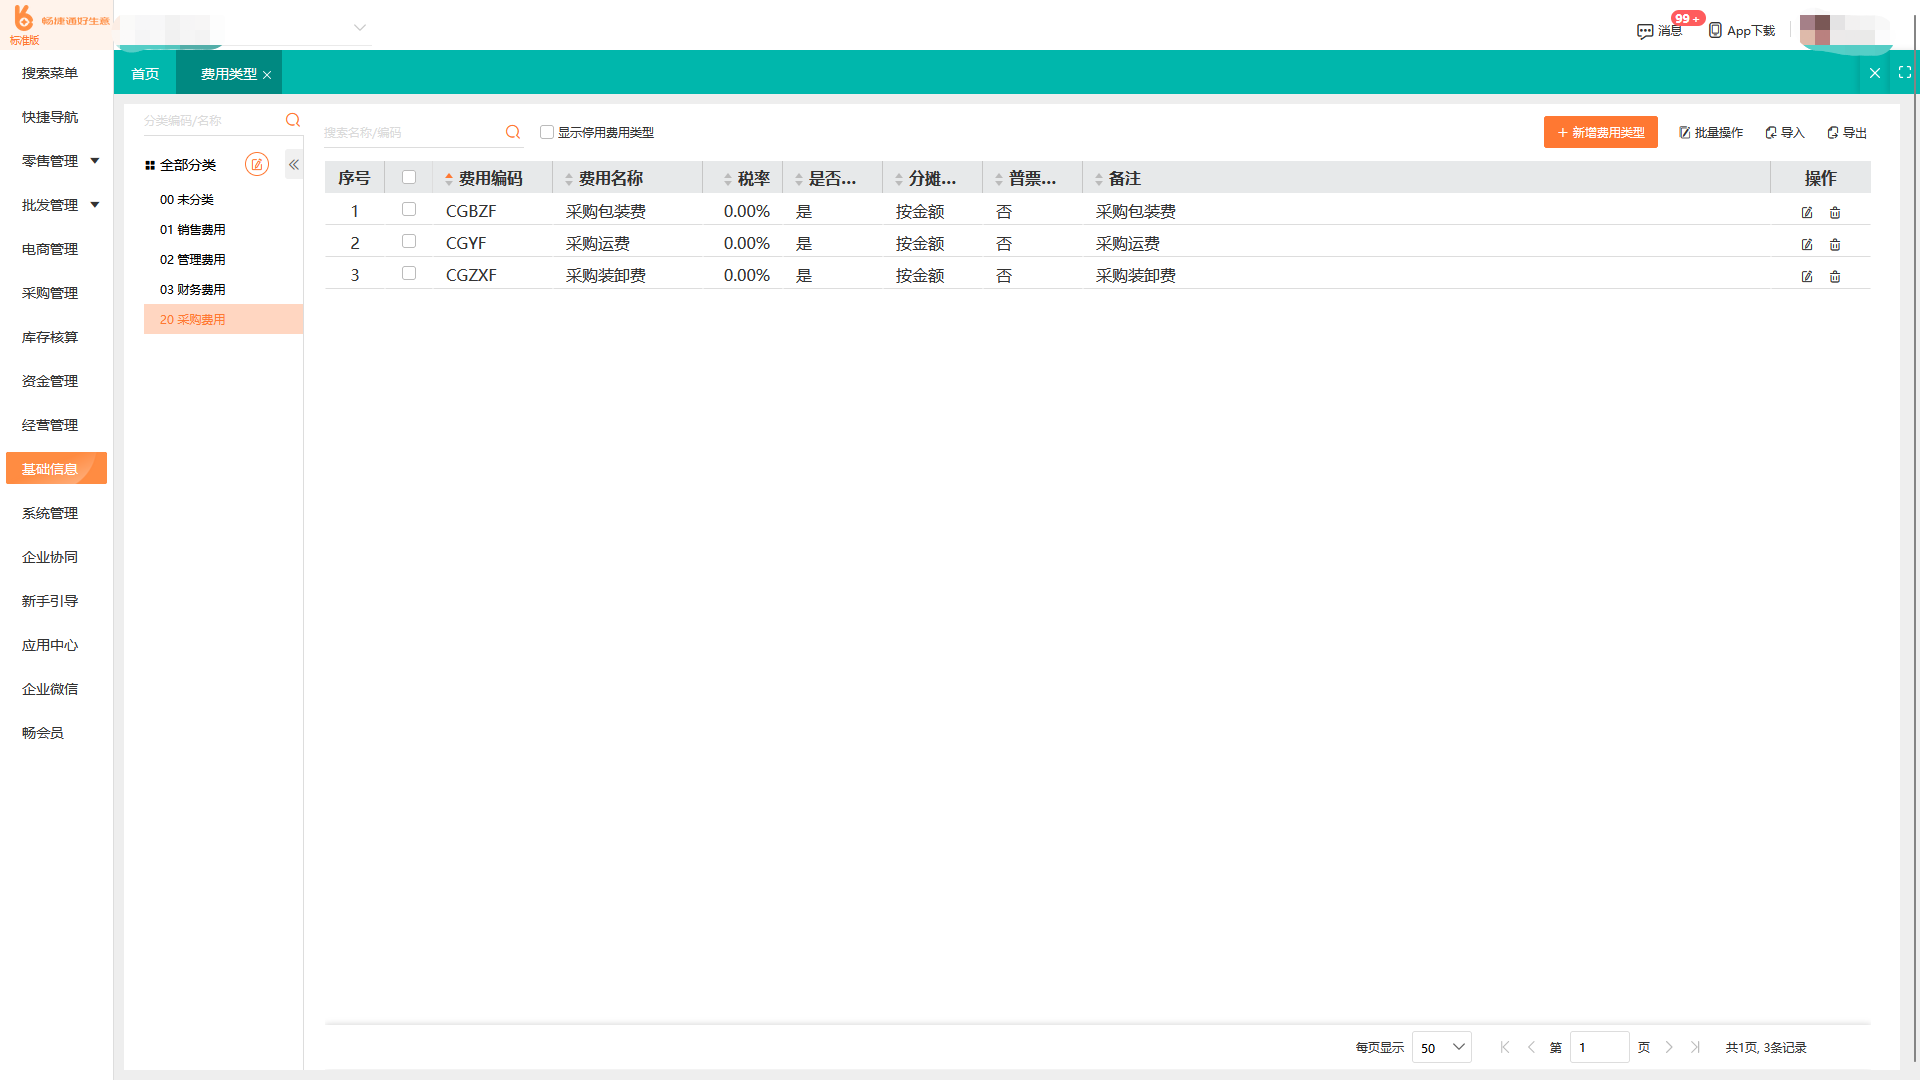Viewport: 1920px width, 1080px height.
Task: Check the checkbox for row 2
Action: click(409, 241)
